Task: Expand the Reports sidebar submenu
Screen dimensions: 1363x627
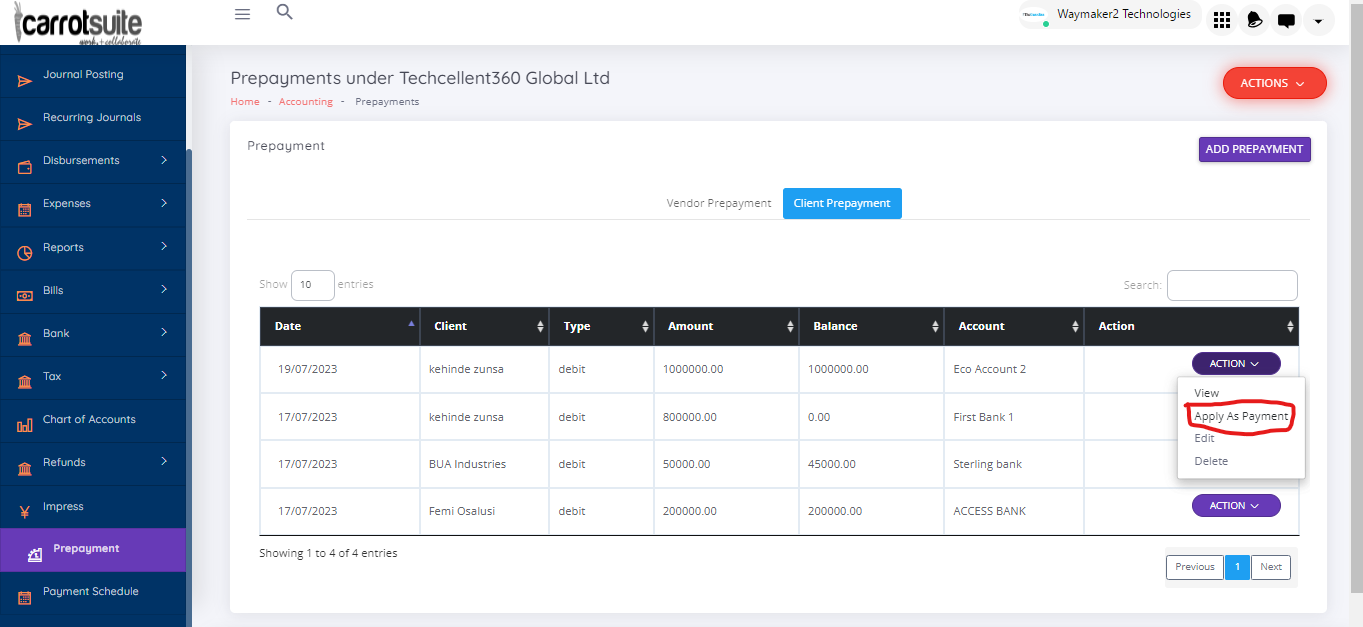Action: 163,247
